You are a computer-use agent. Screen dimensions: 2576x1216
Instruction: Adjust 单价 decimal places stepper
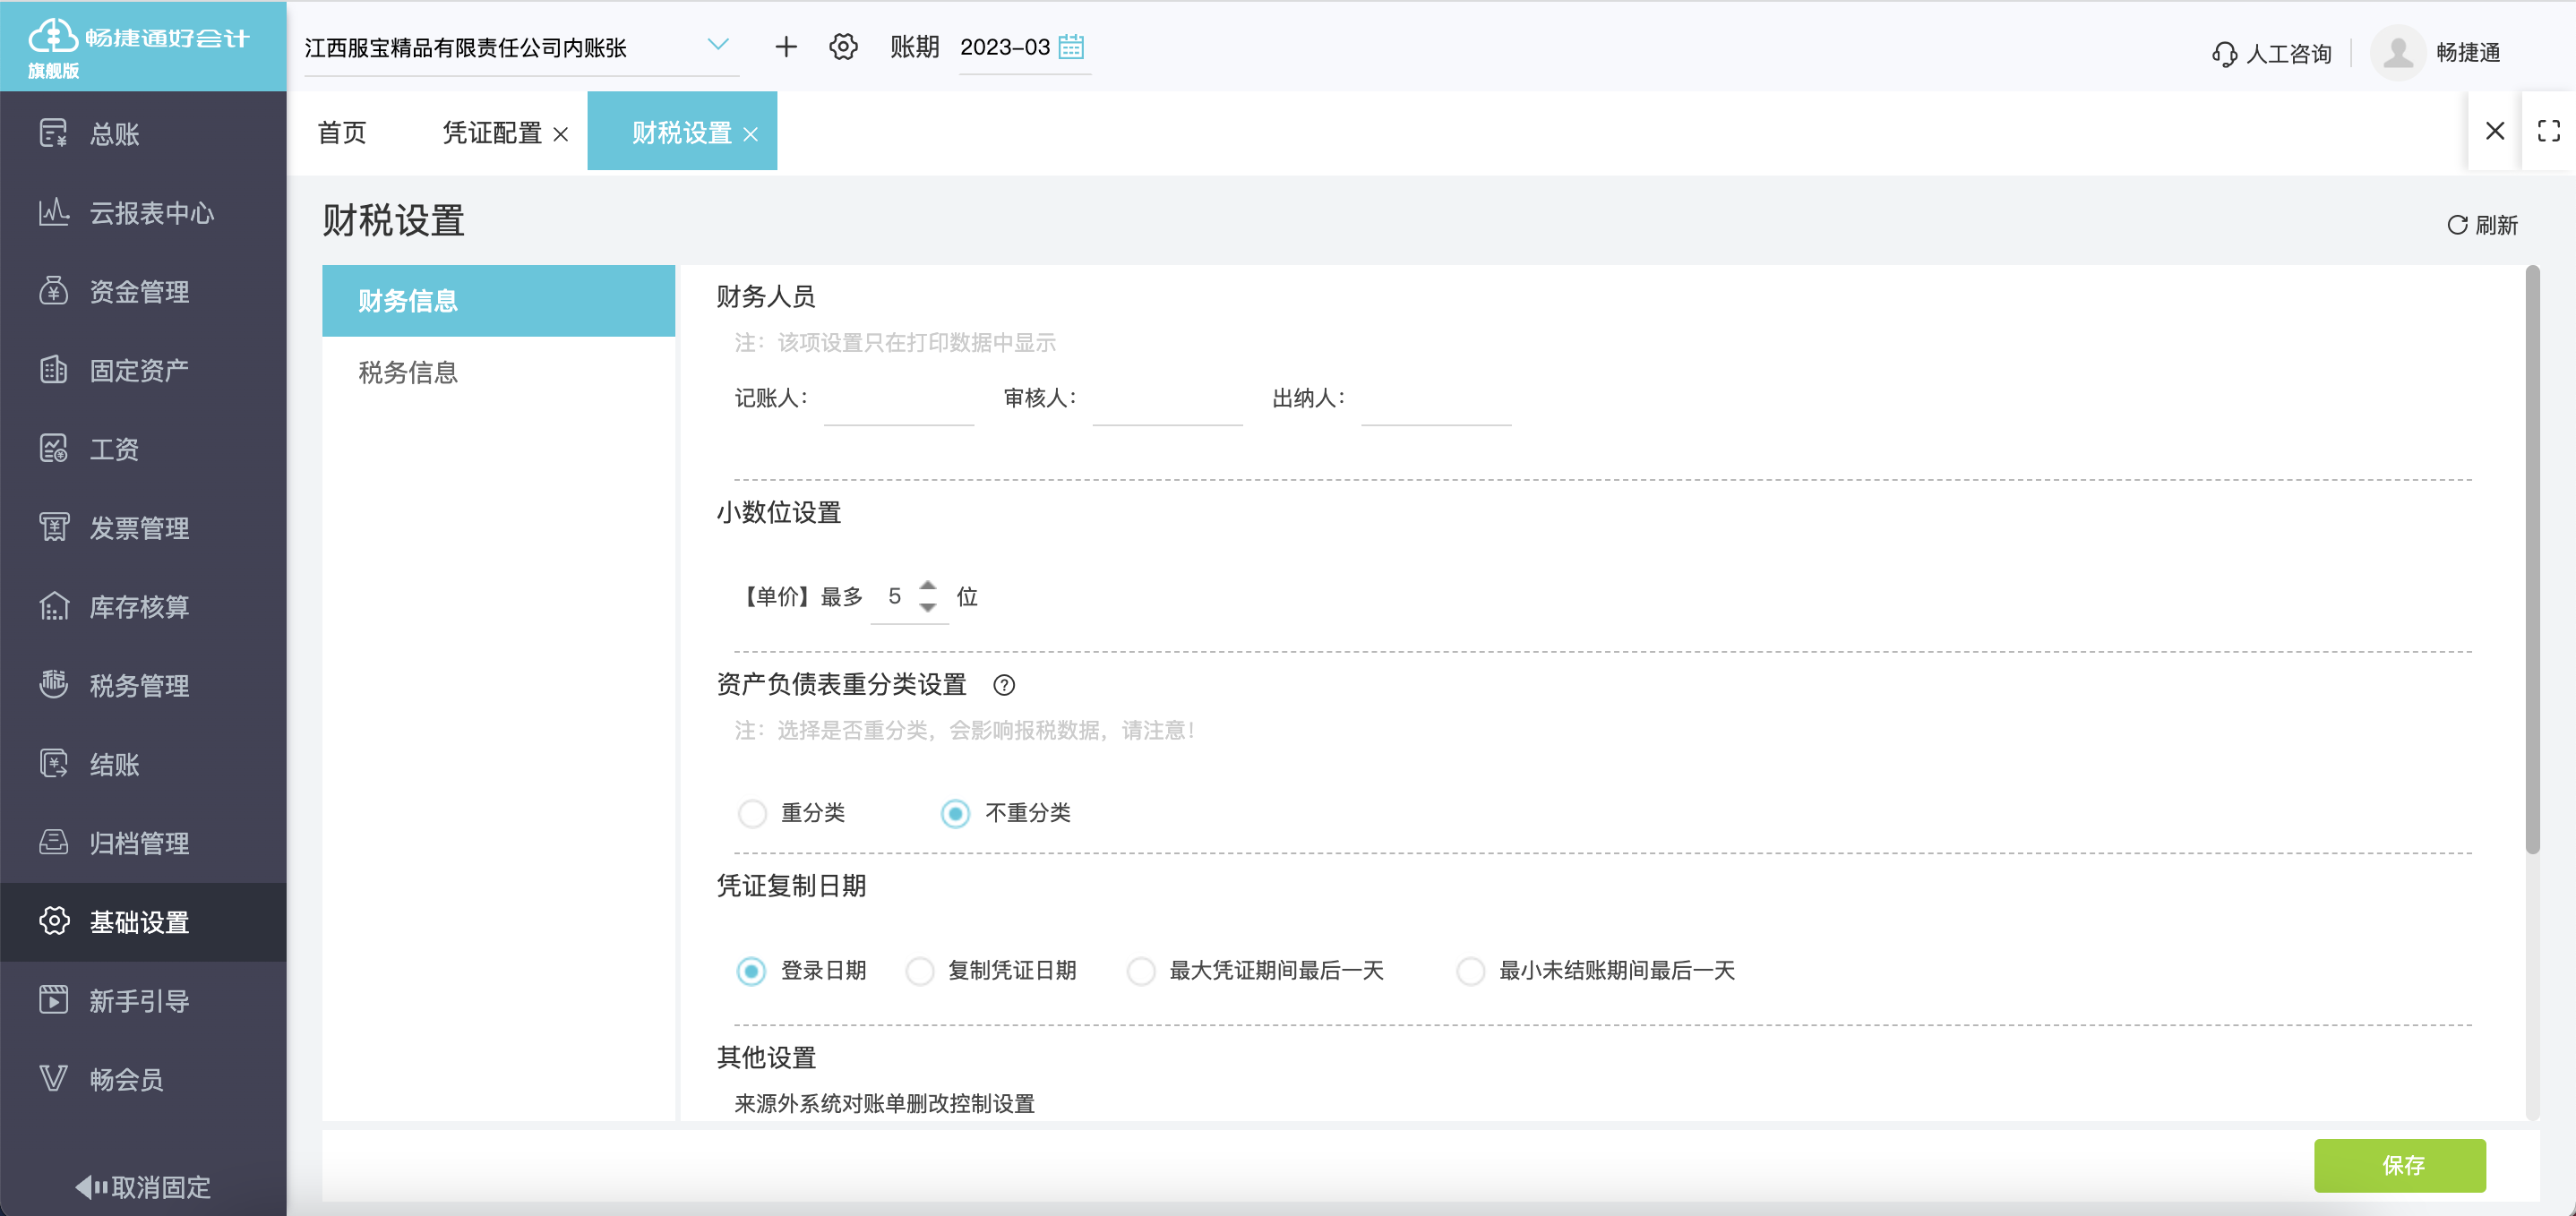pyautogui.click(x=928, y=596)
